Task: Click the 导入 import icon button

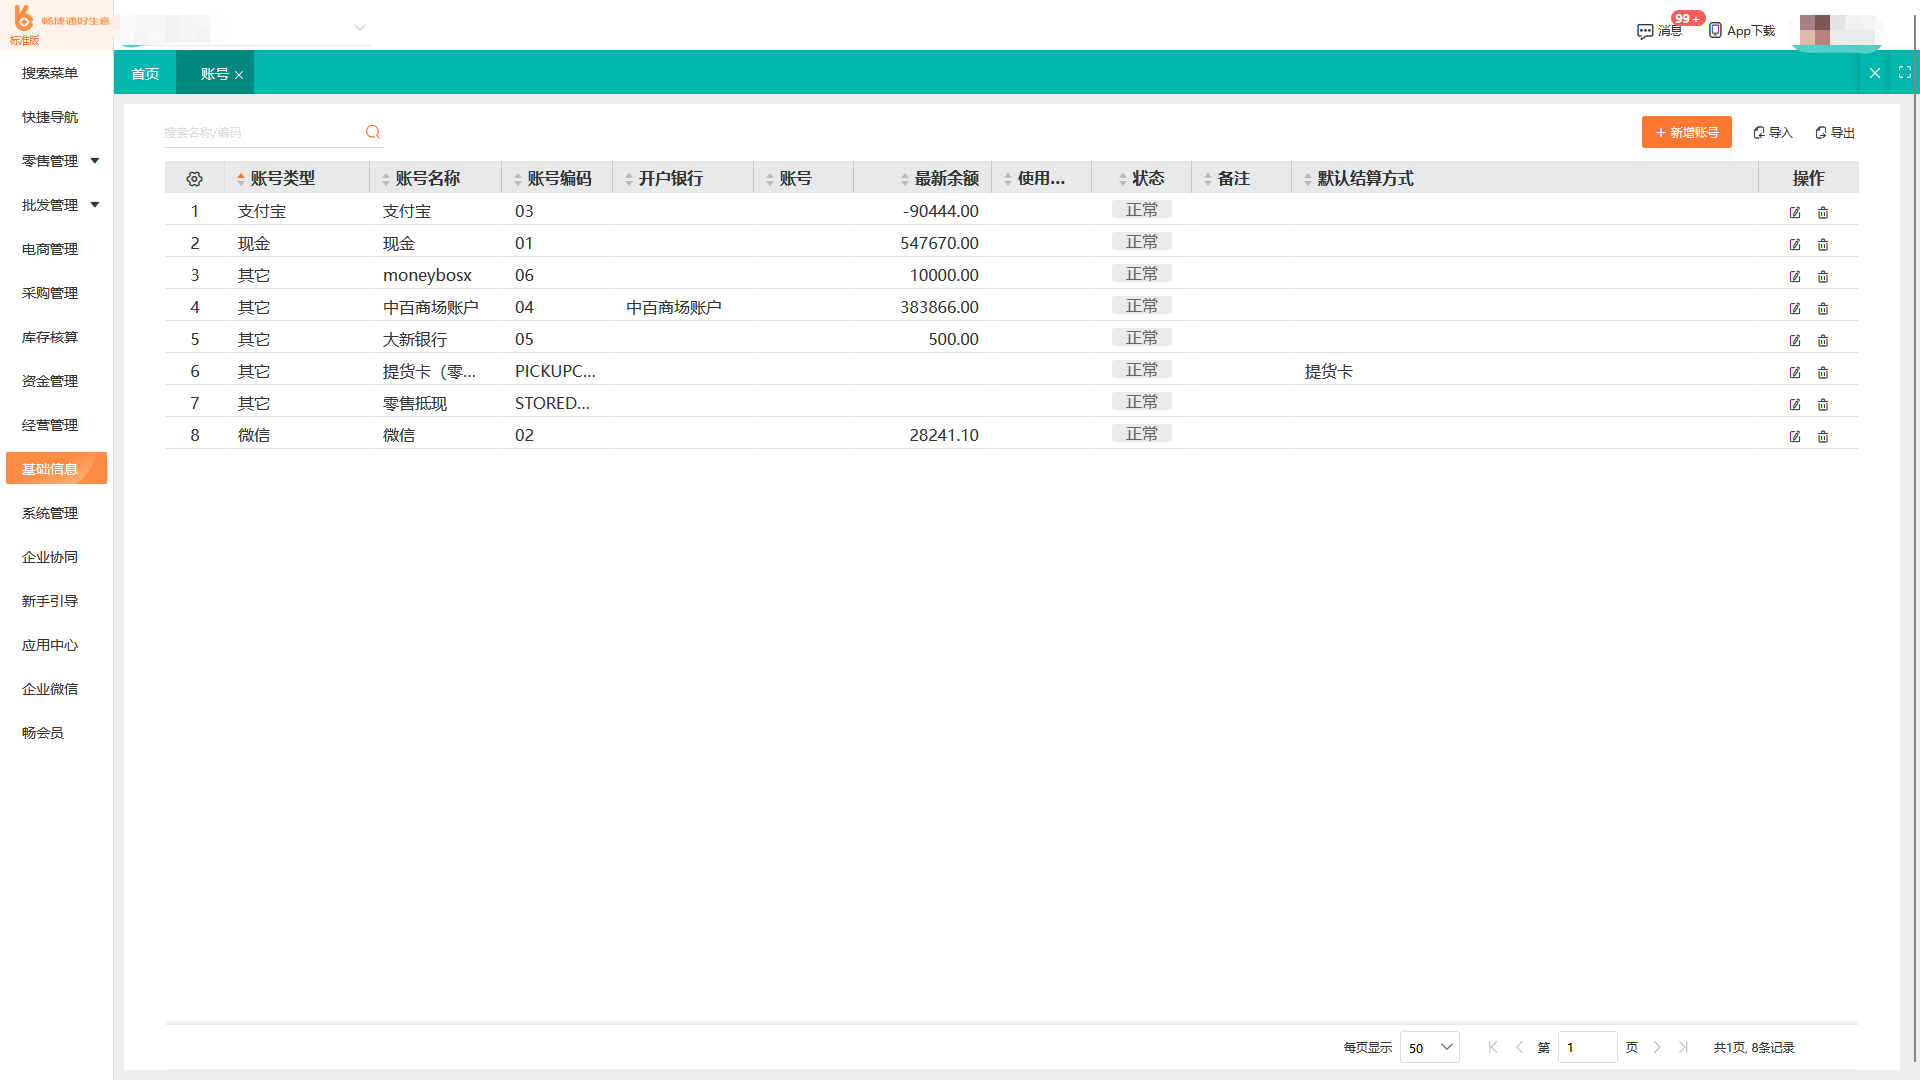Action: click(1776, 132)
